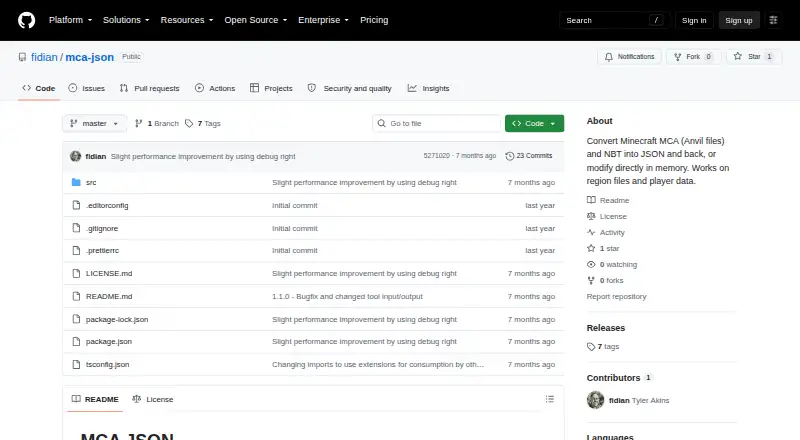The height and width of the screenshot is (440, 800).
Task: Open the Insights tab
Action: click(429, 88)
